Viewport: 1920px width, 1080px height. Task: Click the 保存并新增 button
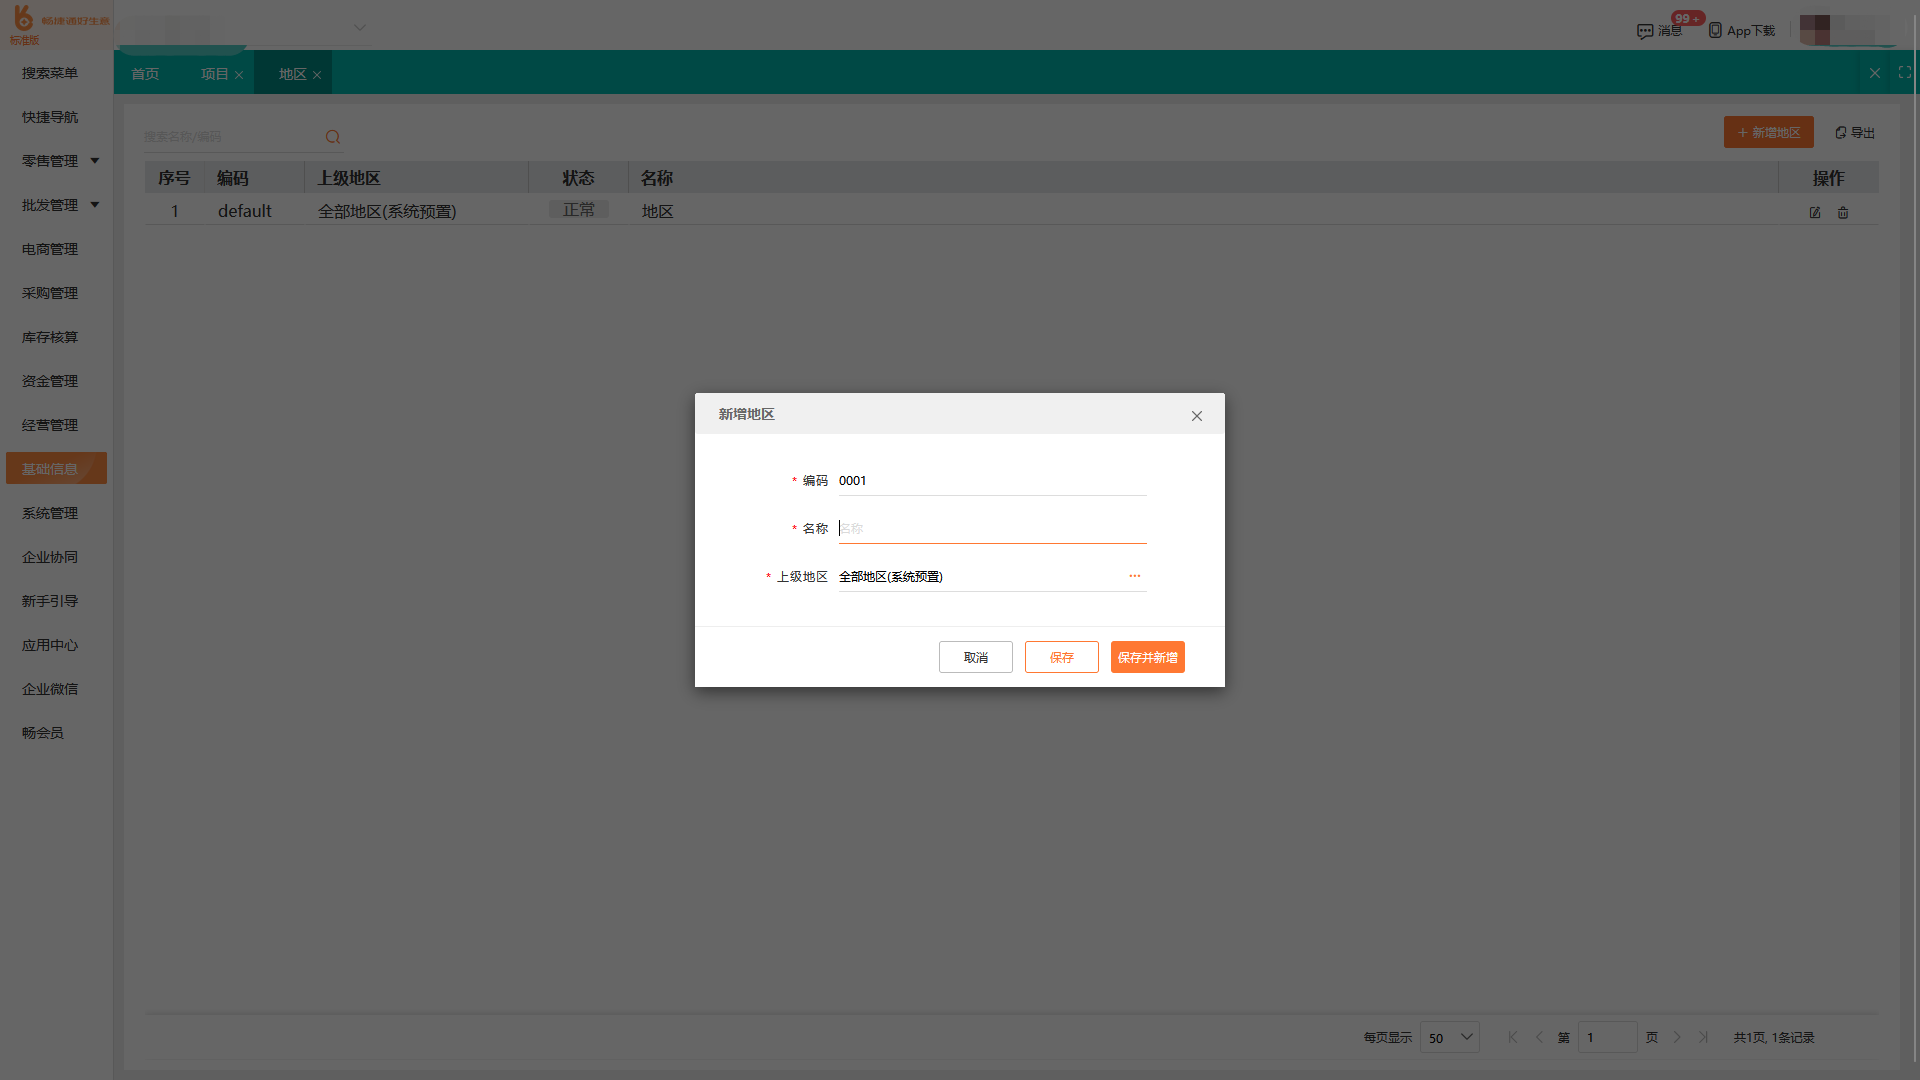coord(1147,657)
